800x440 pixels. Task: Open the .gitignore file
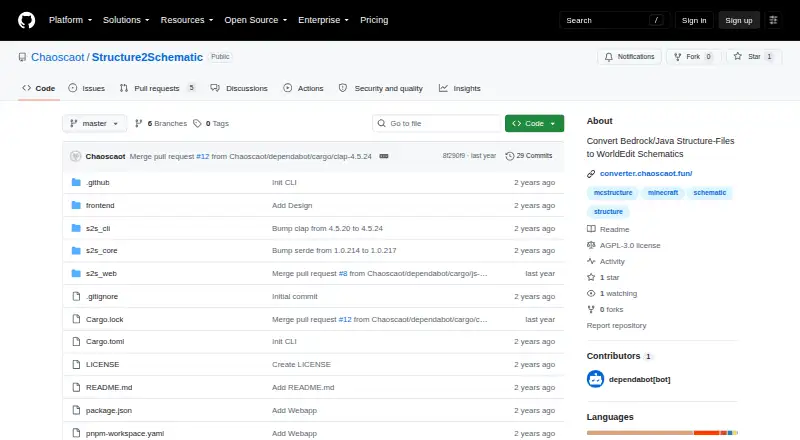coord(102,297)
